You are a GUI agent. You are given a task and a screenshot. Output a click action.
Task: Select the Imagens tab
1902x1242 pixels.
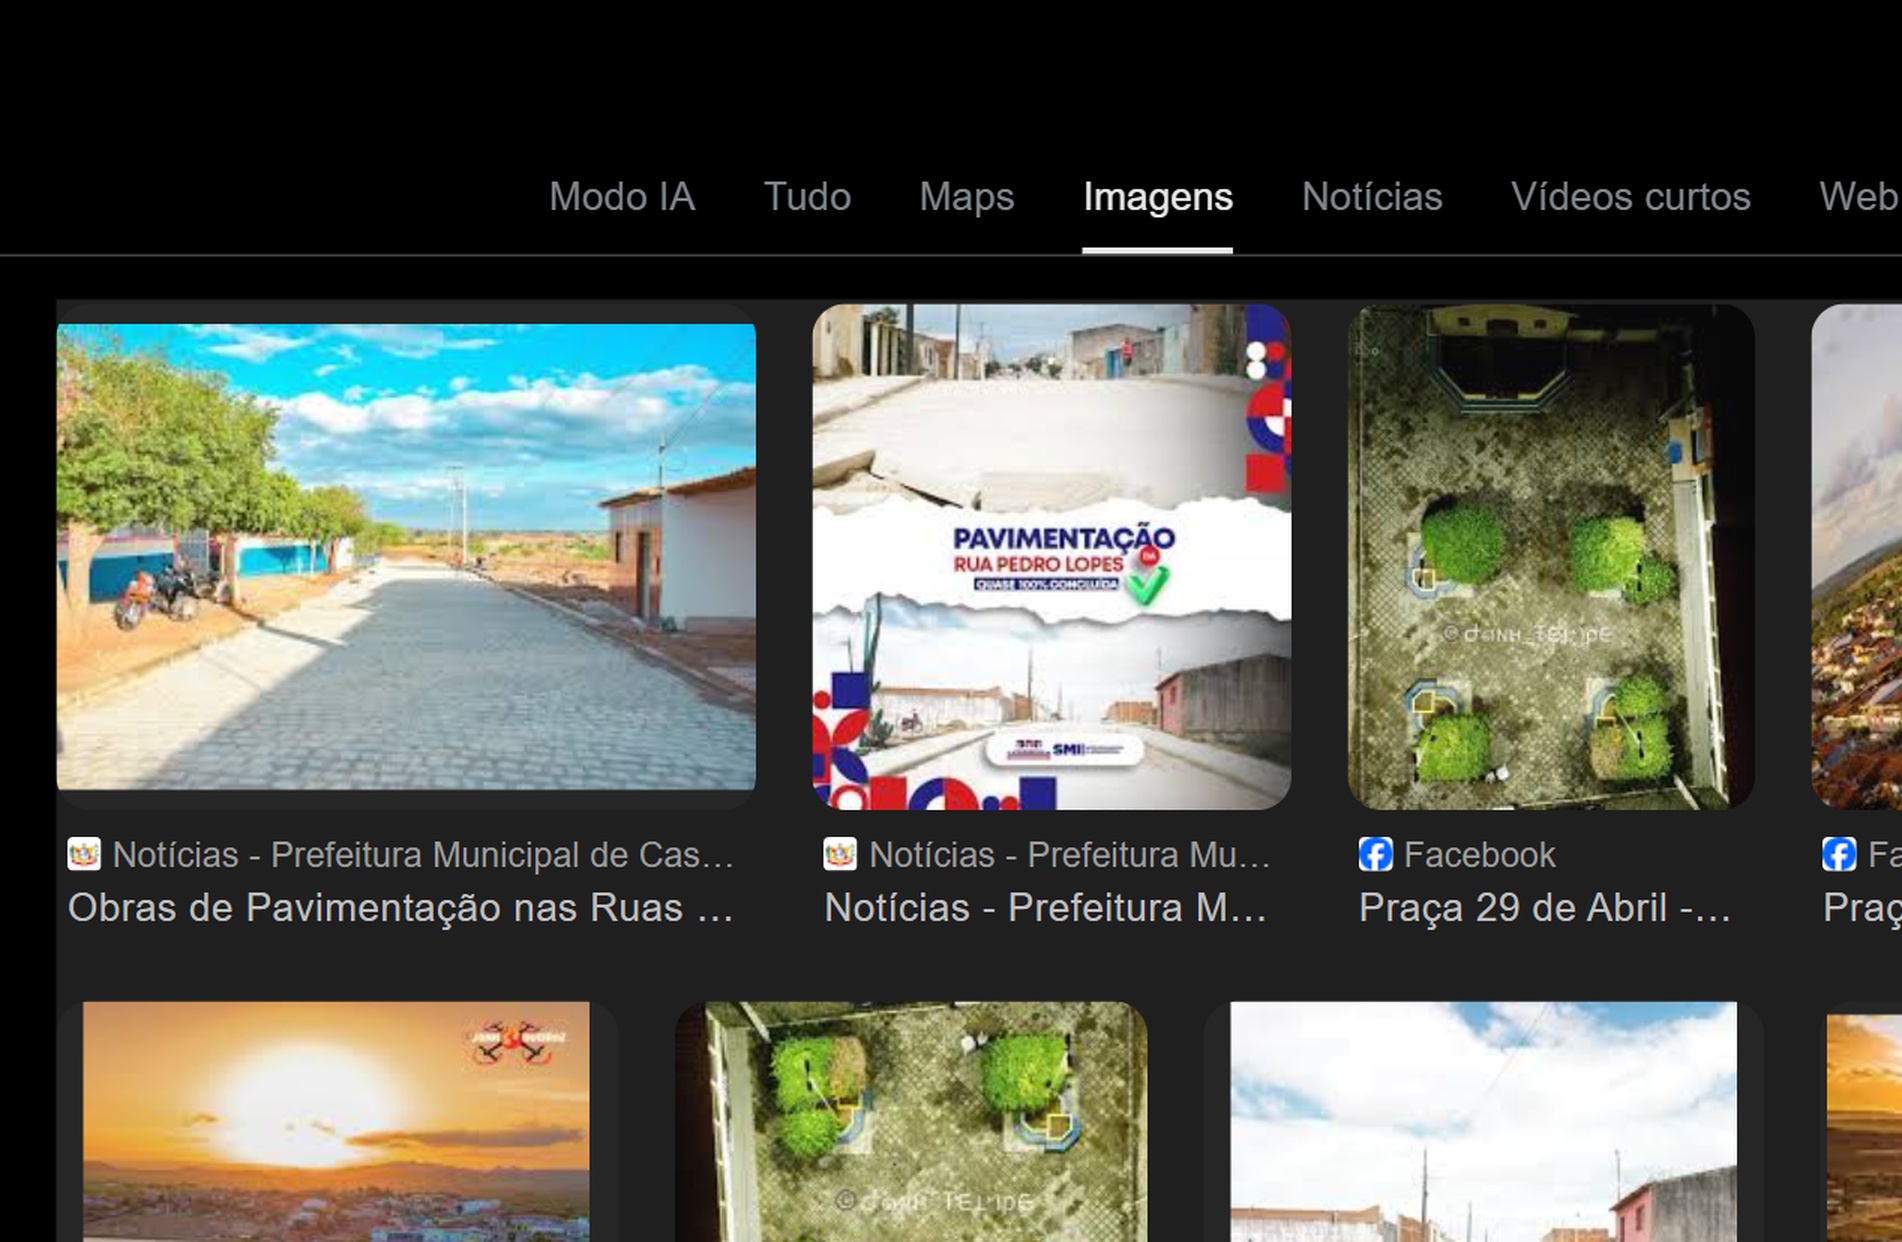click(1157, 197)
